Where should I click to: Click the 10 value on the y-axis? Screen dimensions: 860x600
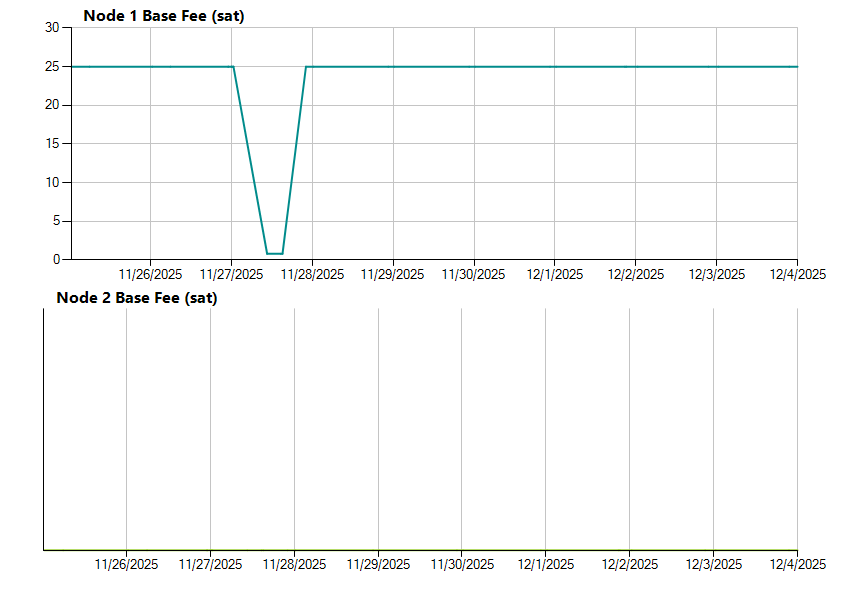click(52, 183)
